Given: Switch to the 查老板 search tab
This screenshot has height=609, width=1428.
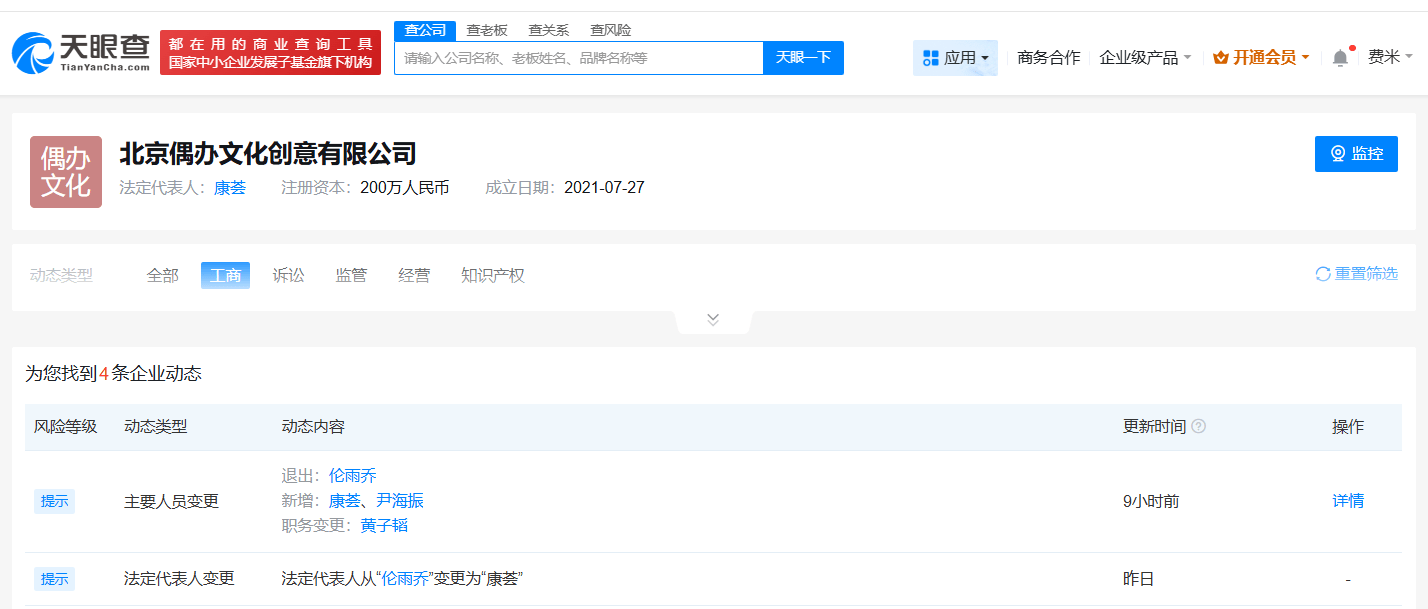Looking at the screenshot, I should click(x=487, y=30).
